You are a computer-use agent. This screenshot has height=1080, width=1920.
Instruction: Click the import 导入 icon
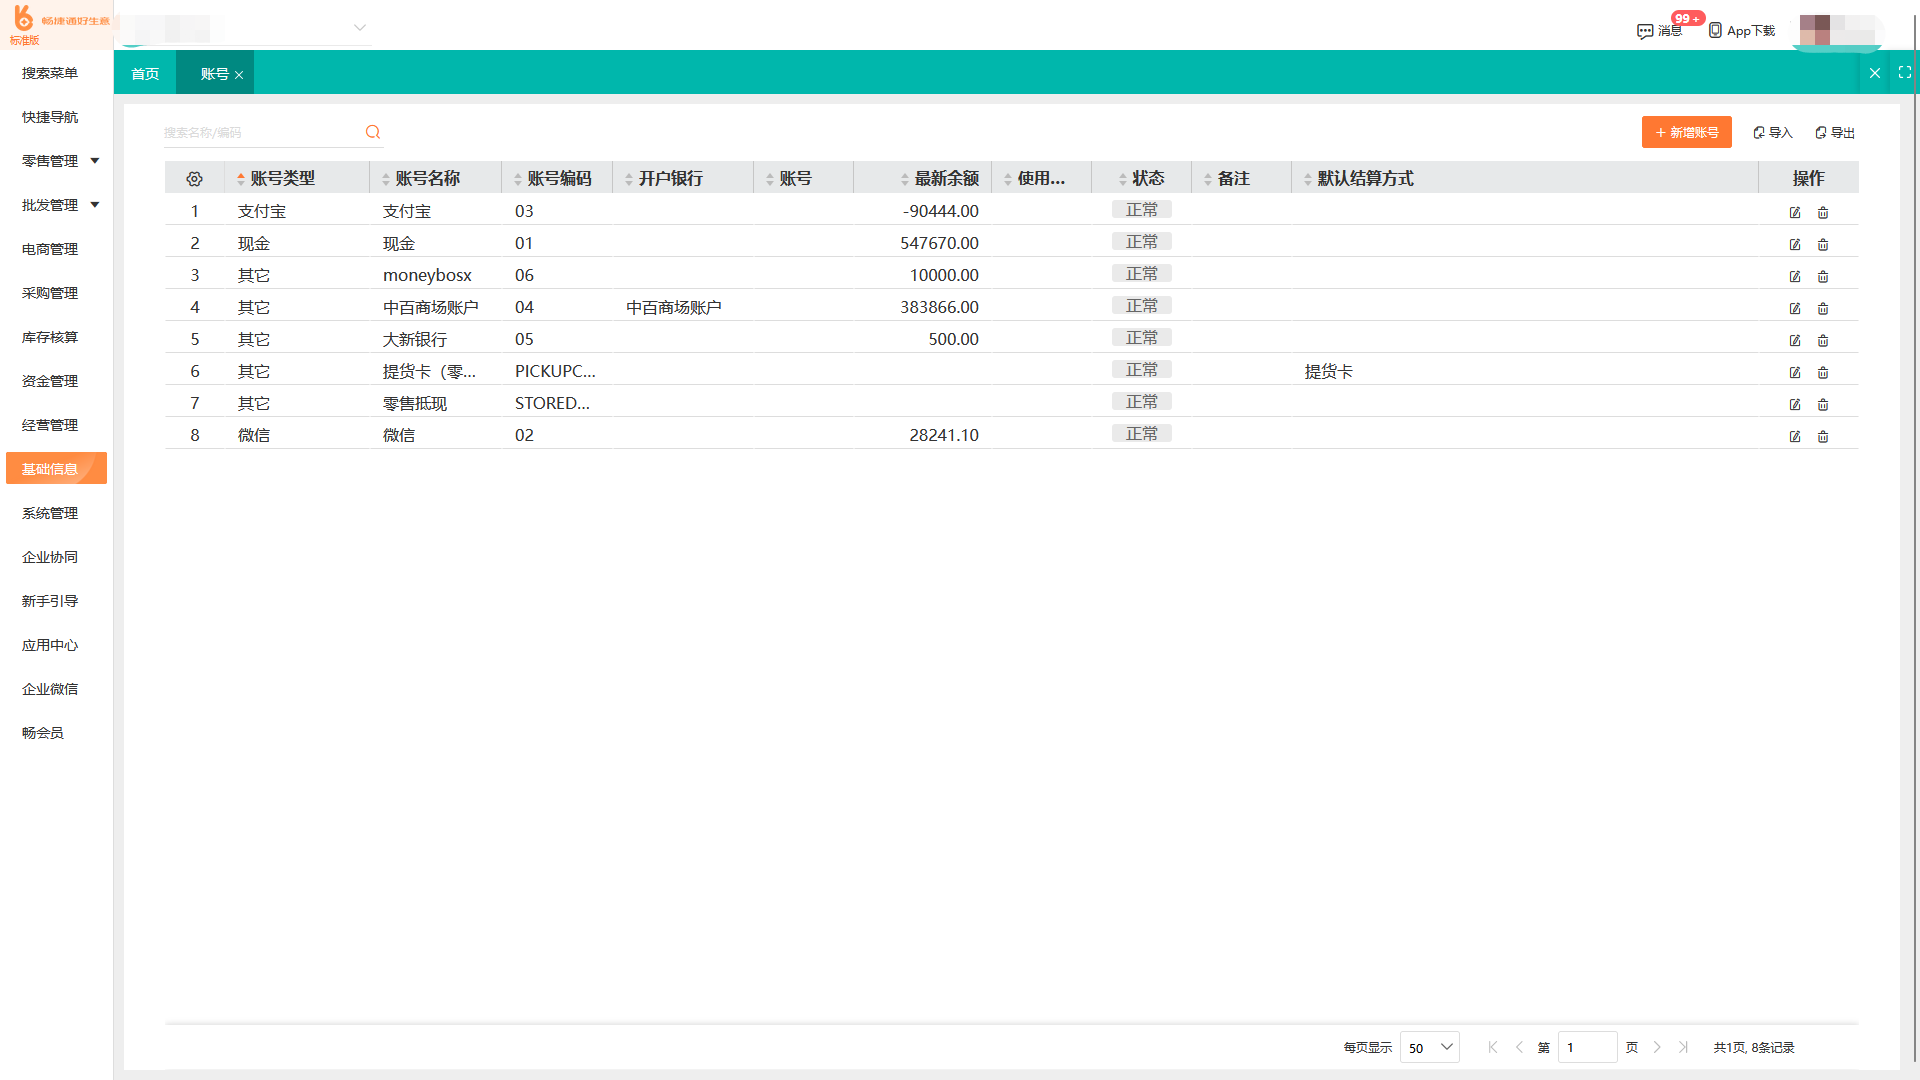click(x=1774, y=131)
